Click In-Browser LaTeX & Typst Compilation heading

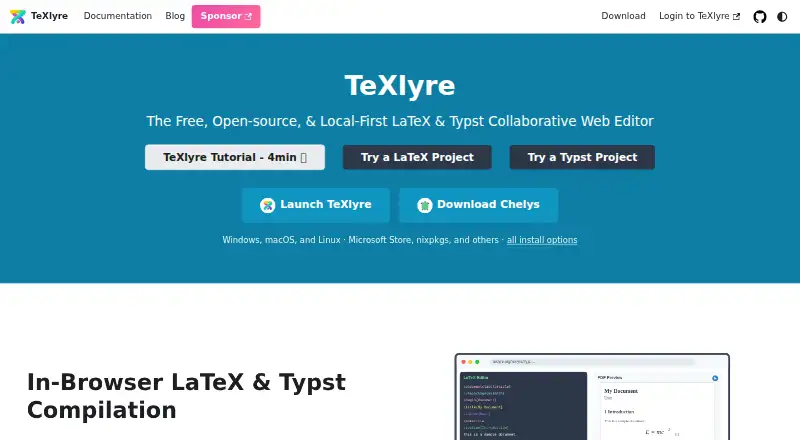click(186, 396)
